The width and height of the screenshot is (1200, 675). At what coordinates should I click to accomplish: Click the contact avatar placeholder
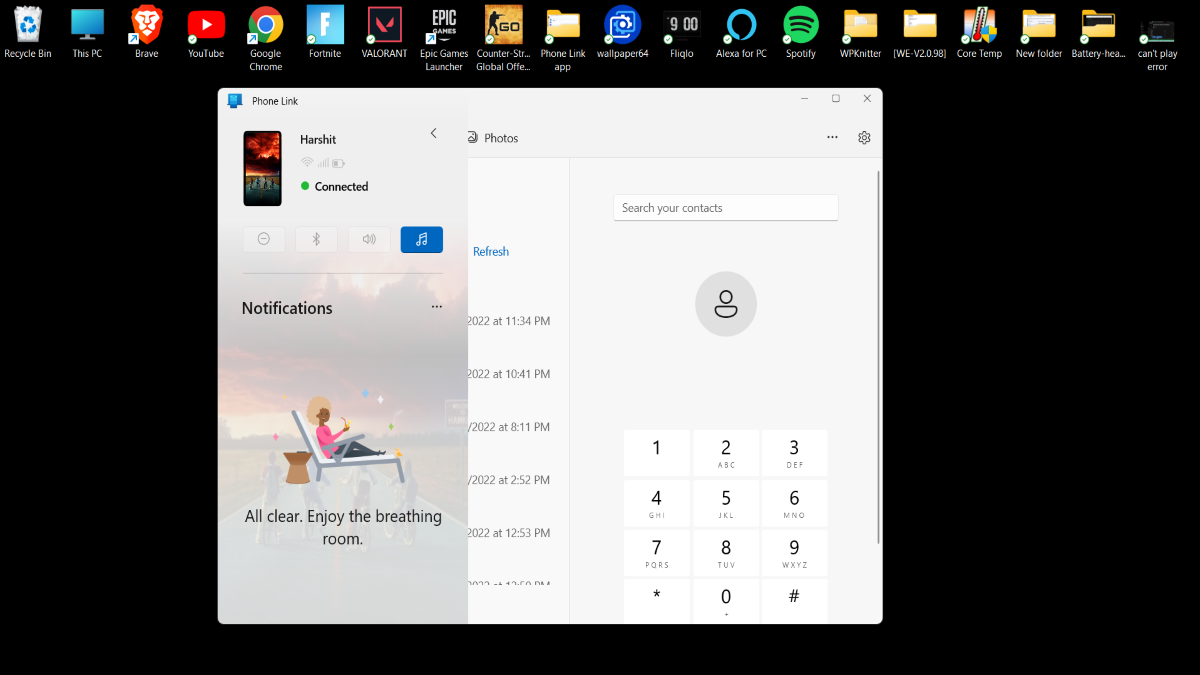(725, 303)
